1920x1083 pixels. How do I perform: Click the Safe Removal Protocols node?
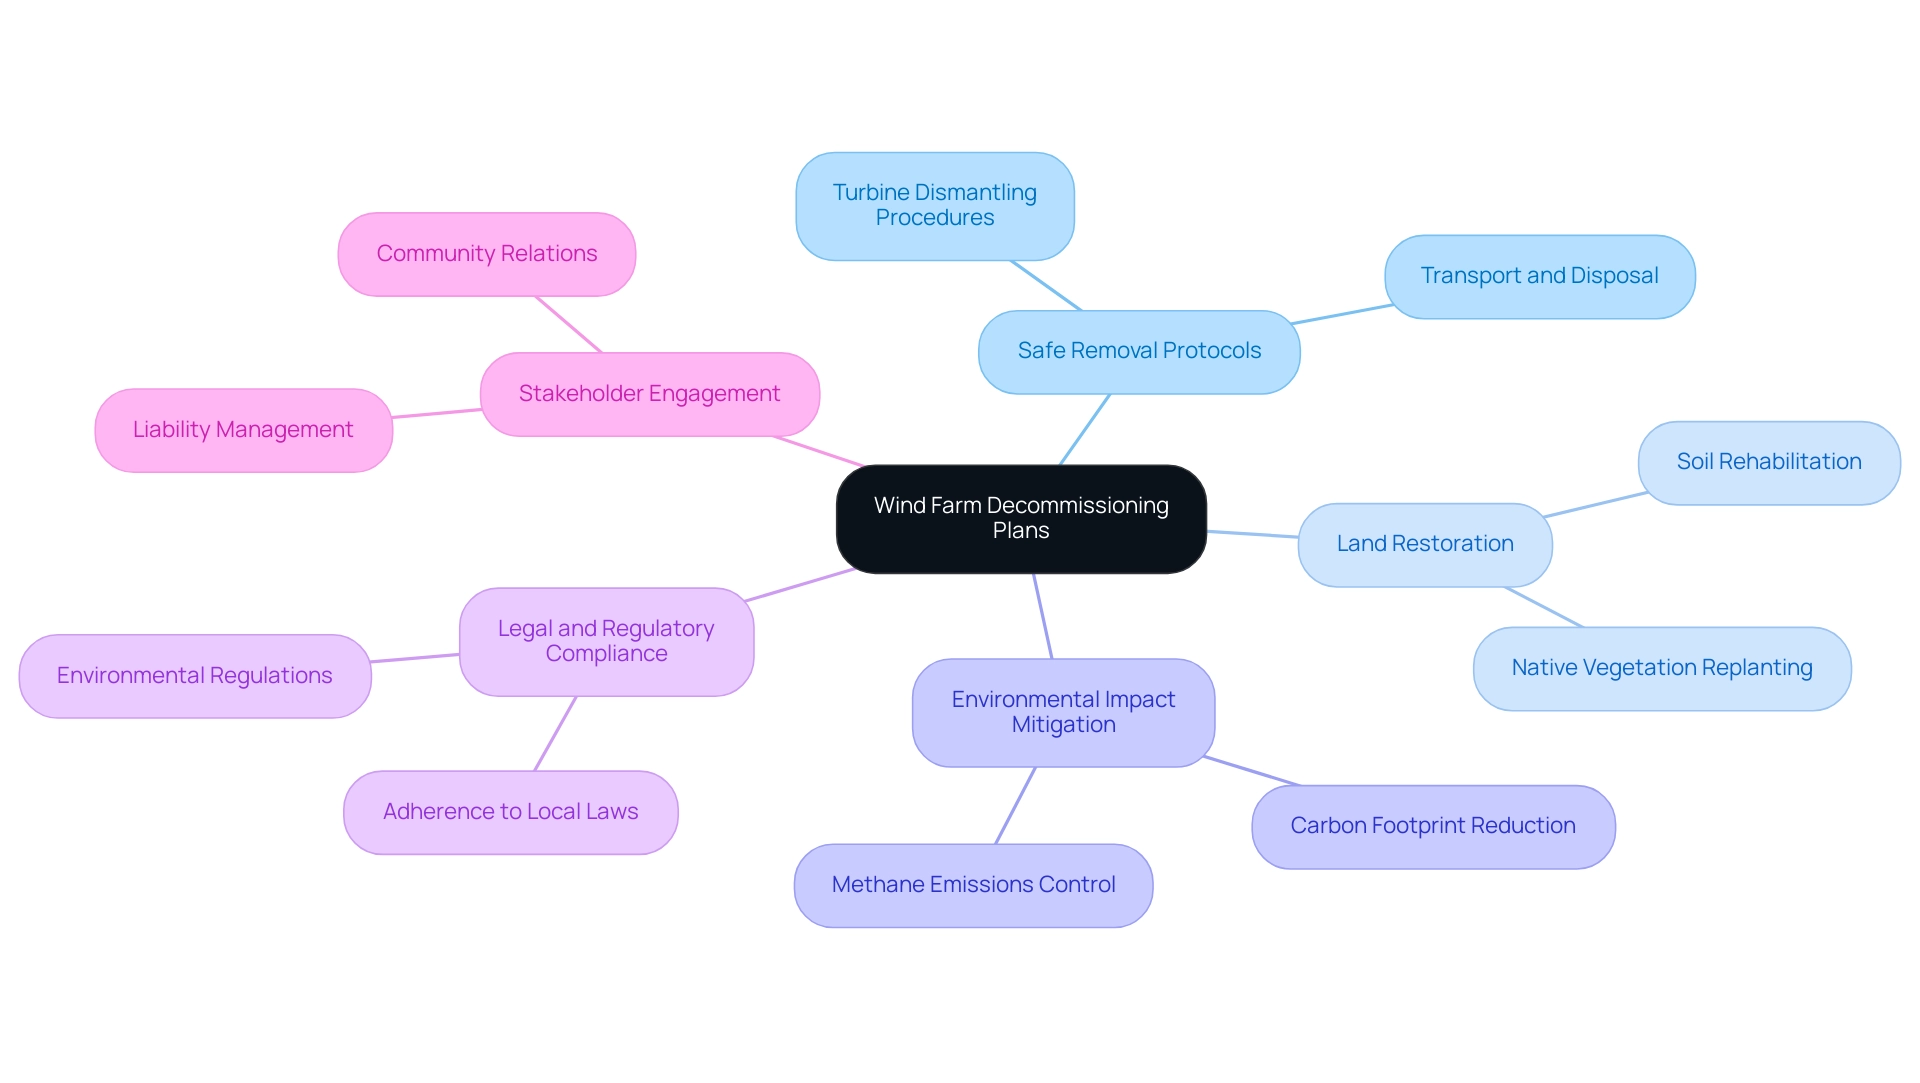click(1139, 351)
